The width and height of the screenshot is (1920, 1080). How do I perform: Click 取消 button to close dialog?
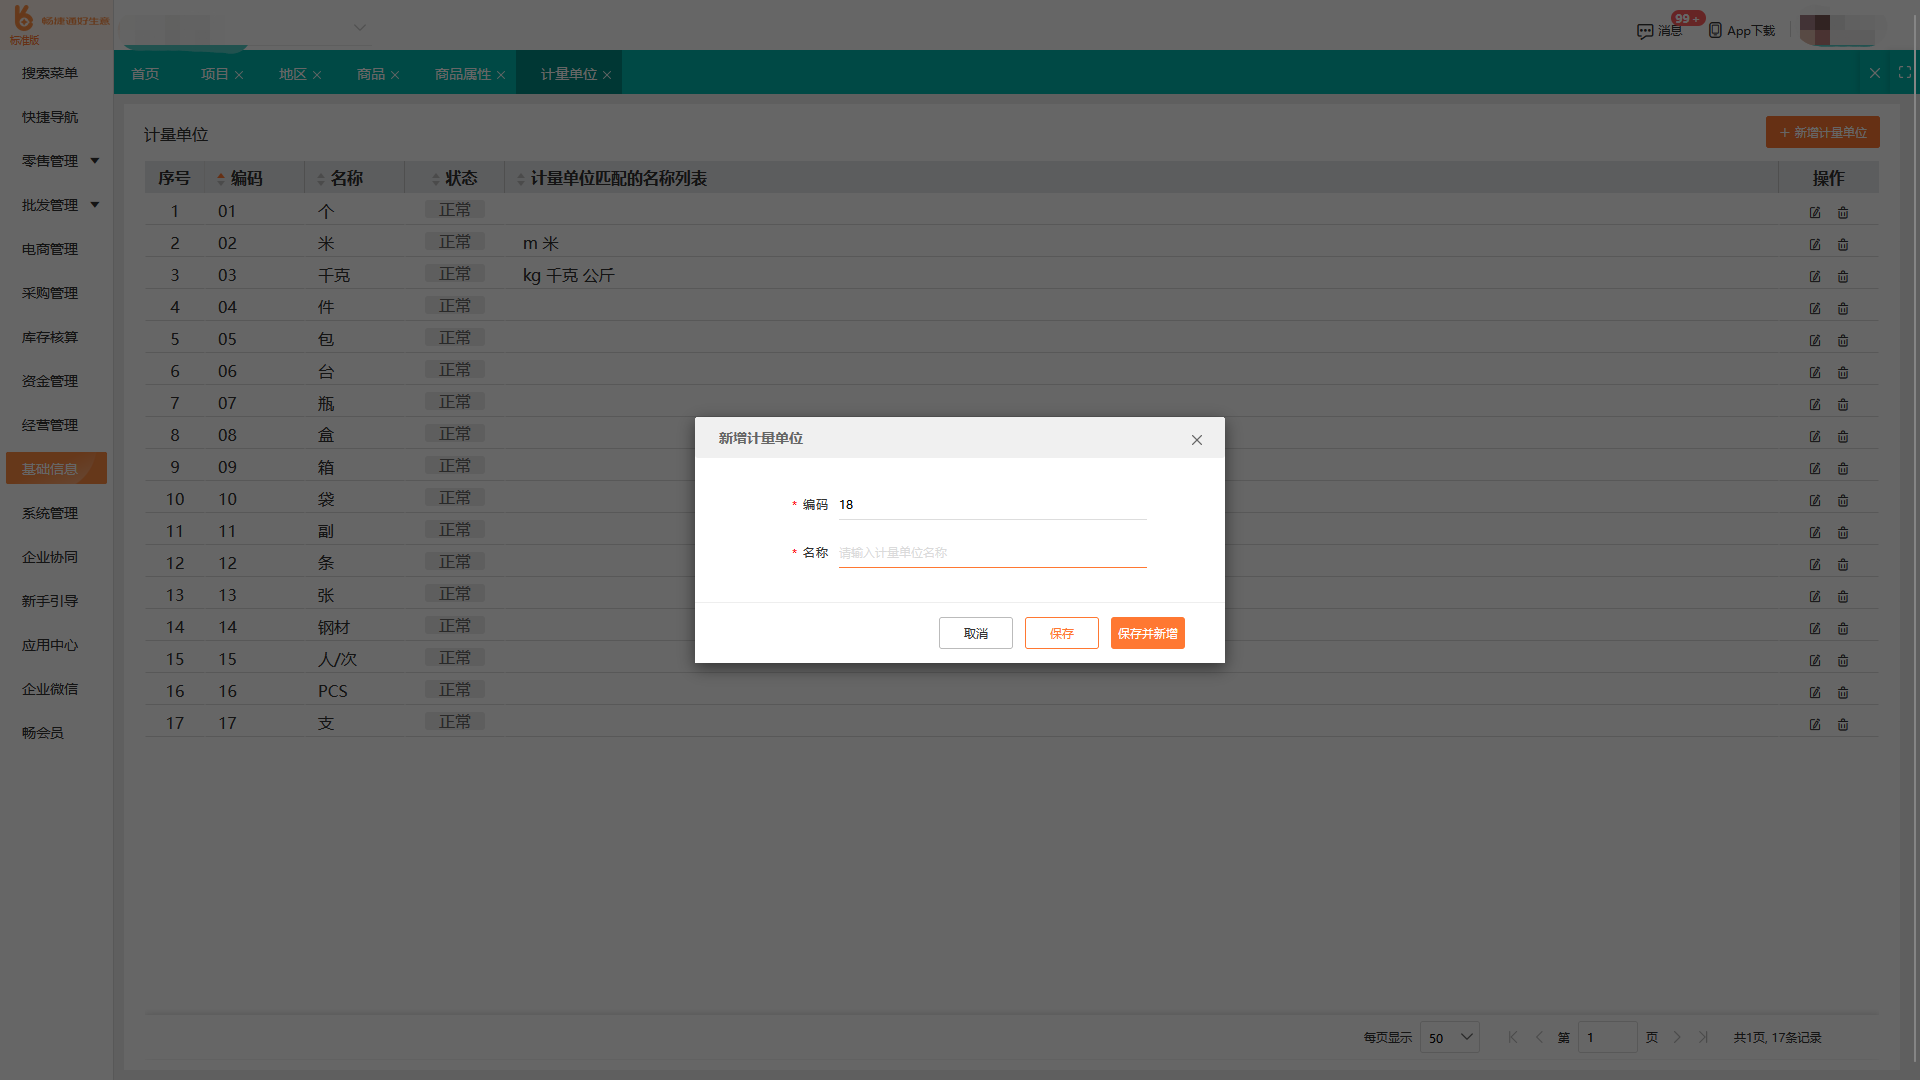[x=976, y=633]
